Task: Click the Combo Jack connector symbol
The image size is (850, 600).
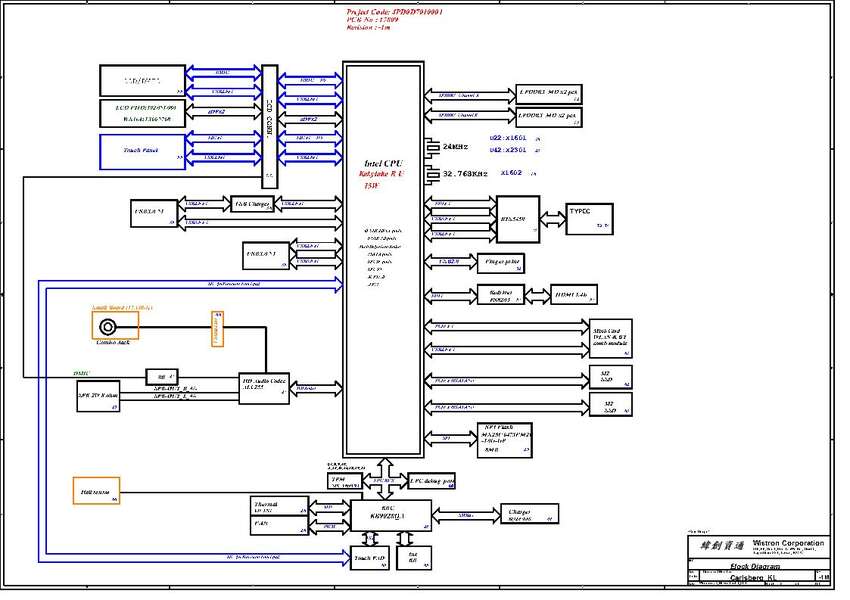Action: pyautogui.click(x=107, y=327)
